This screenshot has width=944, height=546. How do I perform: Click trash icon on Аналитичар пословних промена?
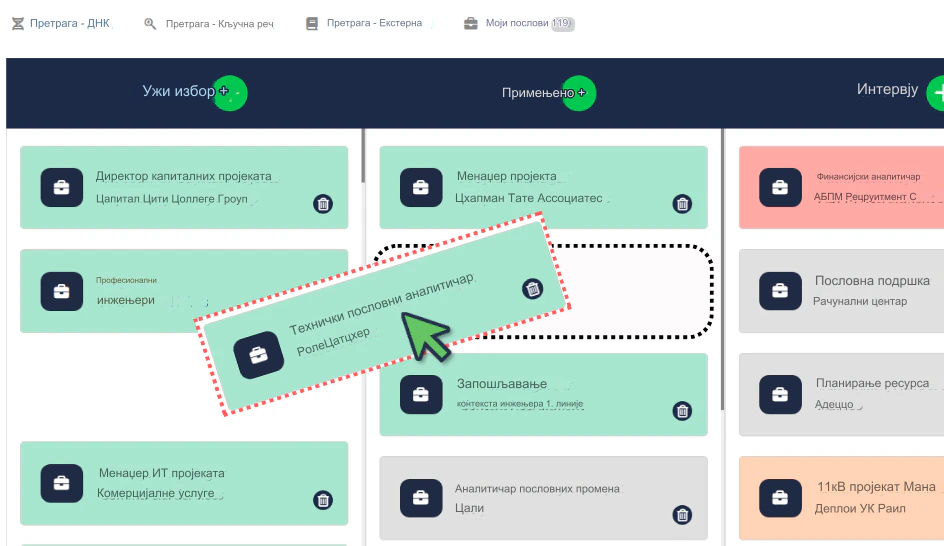(682, 515)
